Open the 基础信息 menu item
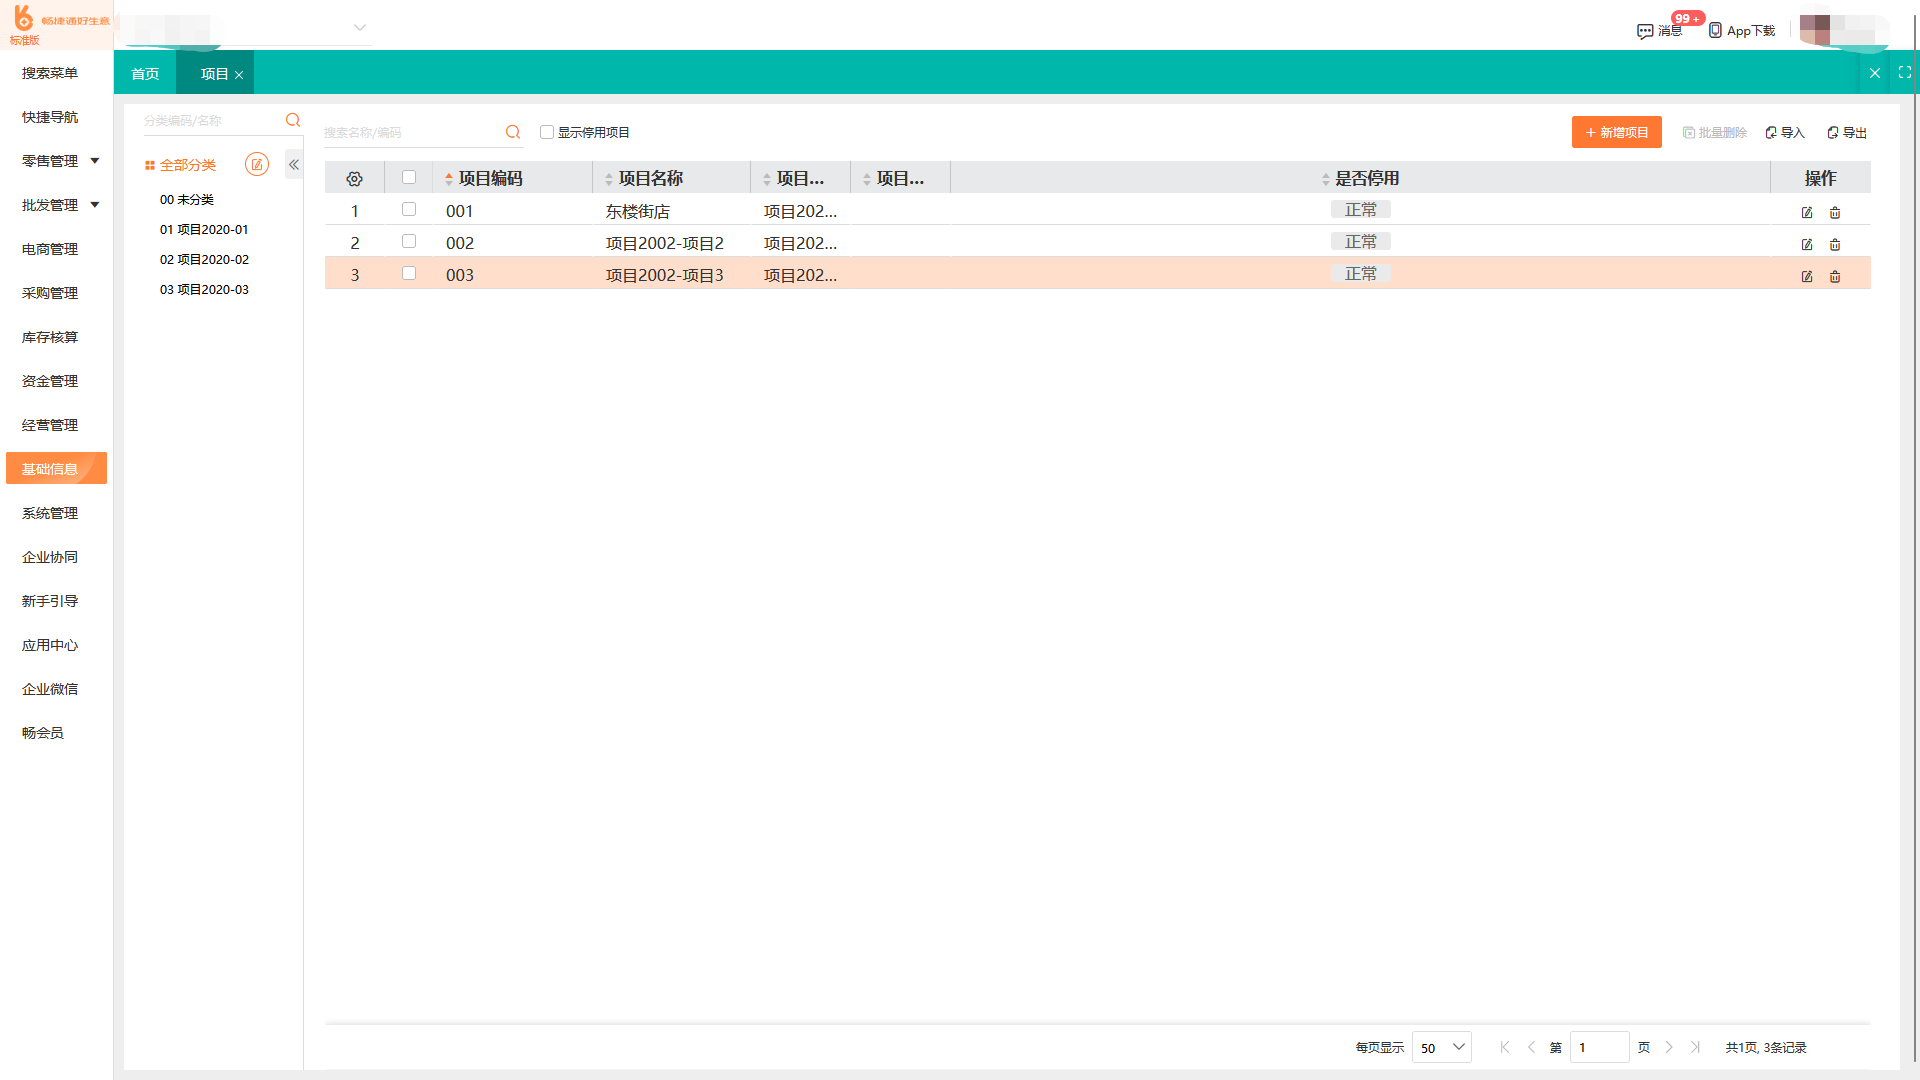The width and height of the screenshot is (1920, 1080). pos(53,468)
